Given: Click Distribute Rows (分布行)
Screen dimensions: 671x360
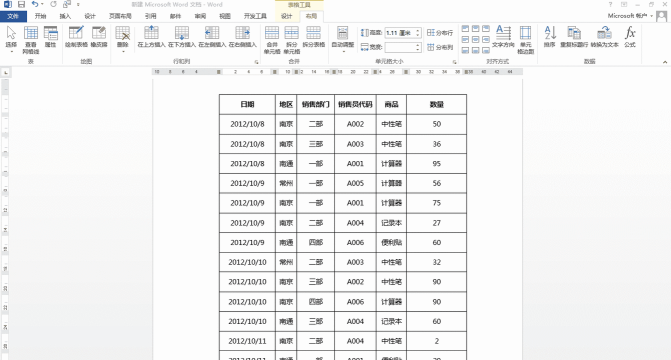Looking at the screenshot, I should click(440, 33).
